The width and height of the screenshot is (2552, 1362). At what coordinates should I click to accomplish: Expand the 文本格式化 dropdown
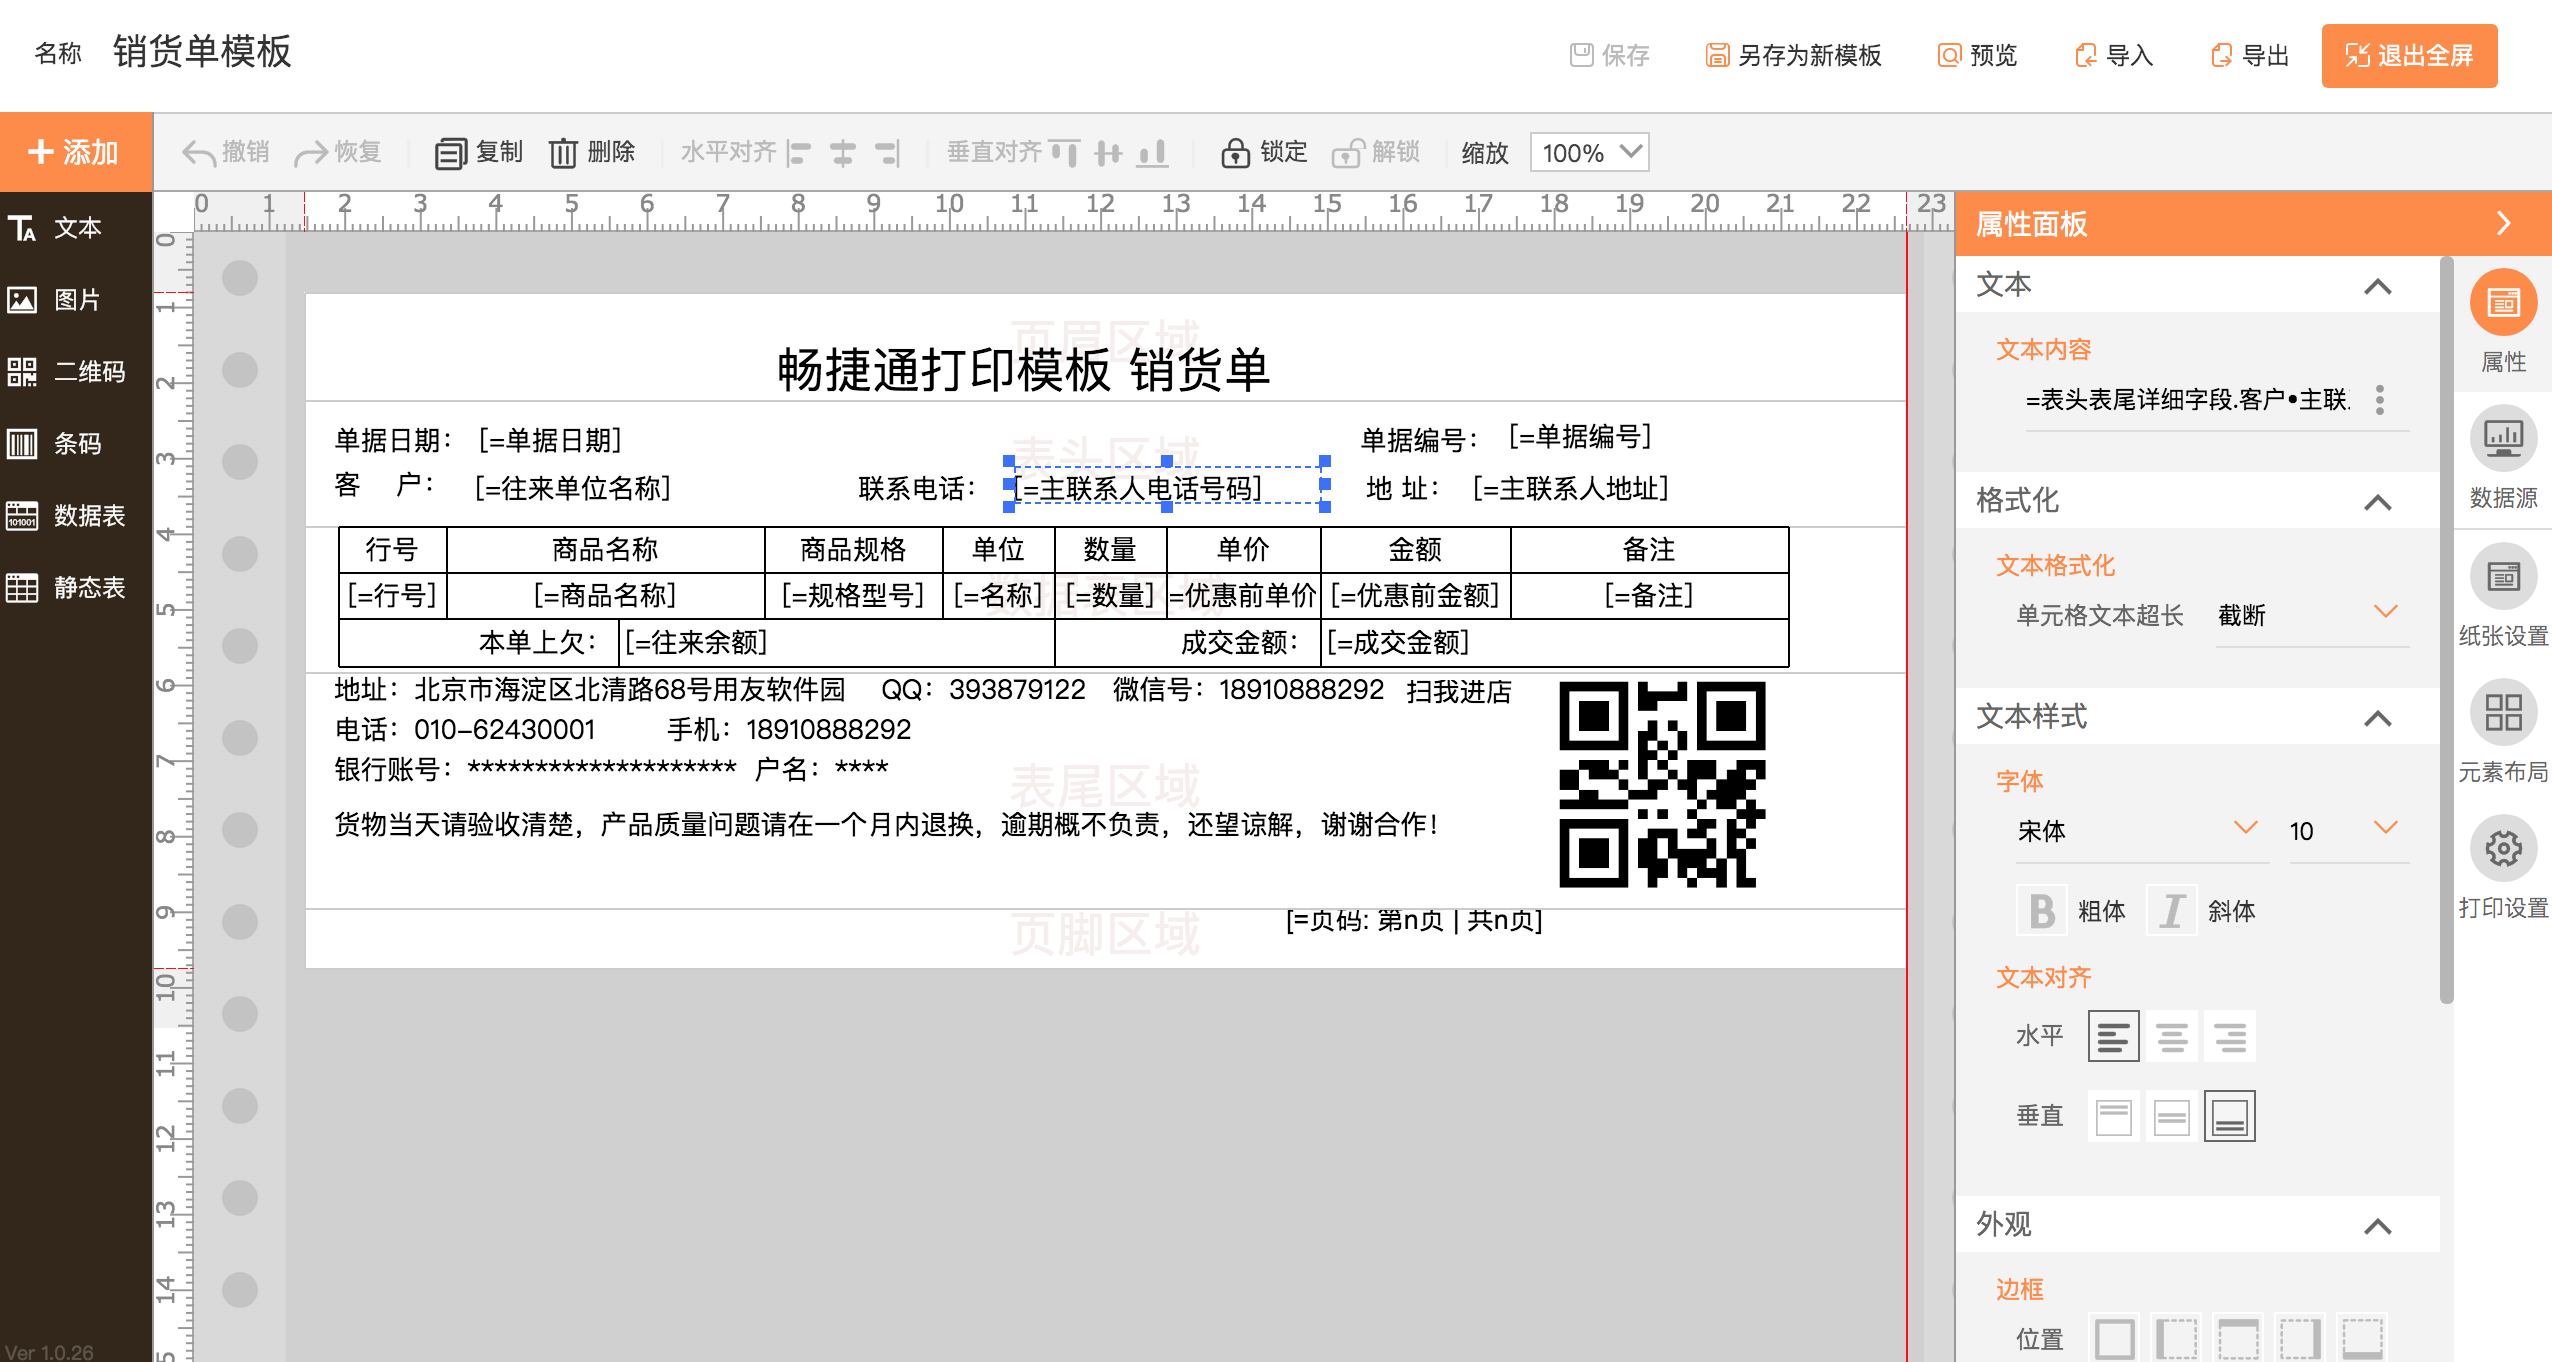pos(2385,613)
